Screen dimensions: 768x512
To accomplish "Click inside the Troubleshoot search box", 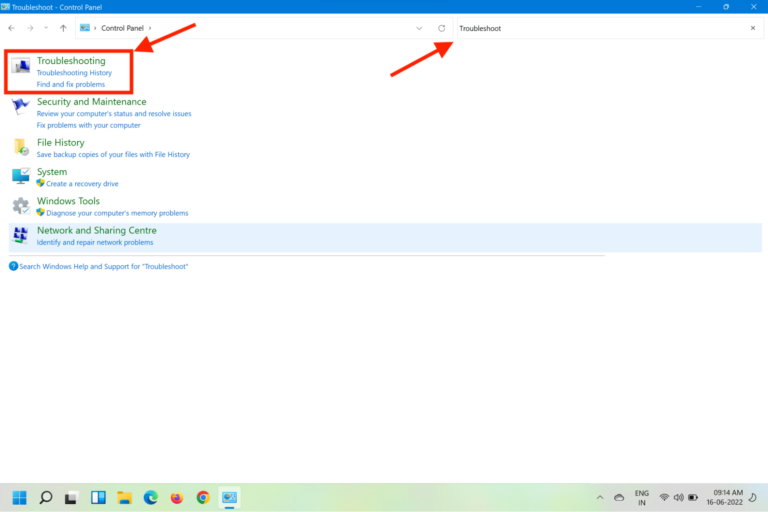I will [600, 28].
